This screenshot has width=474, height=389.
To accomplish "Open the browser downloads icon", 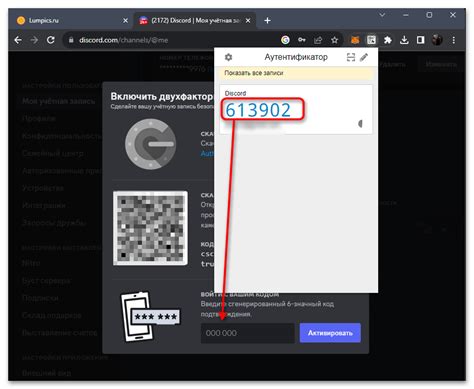I will 404,40.
